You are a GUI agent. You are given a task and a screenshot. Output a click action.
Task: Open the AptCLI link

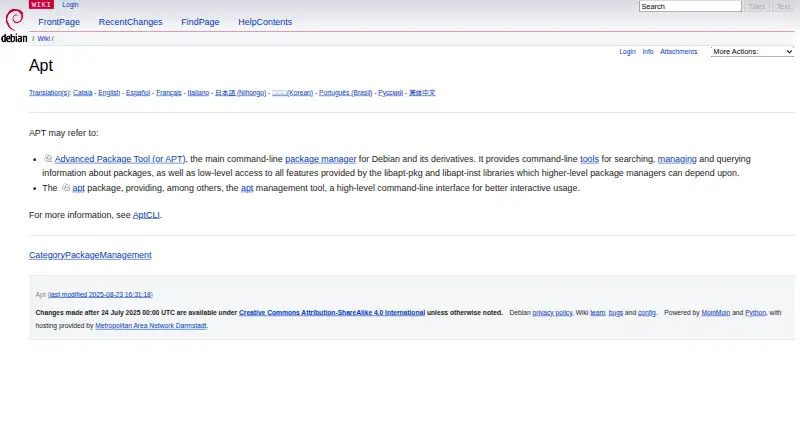(146, 215)
